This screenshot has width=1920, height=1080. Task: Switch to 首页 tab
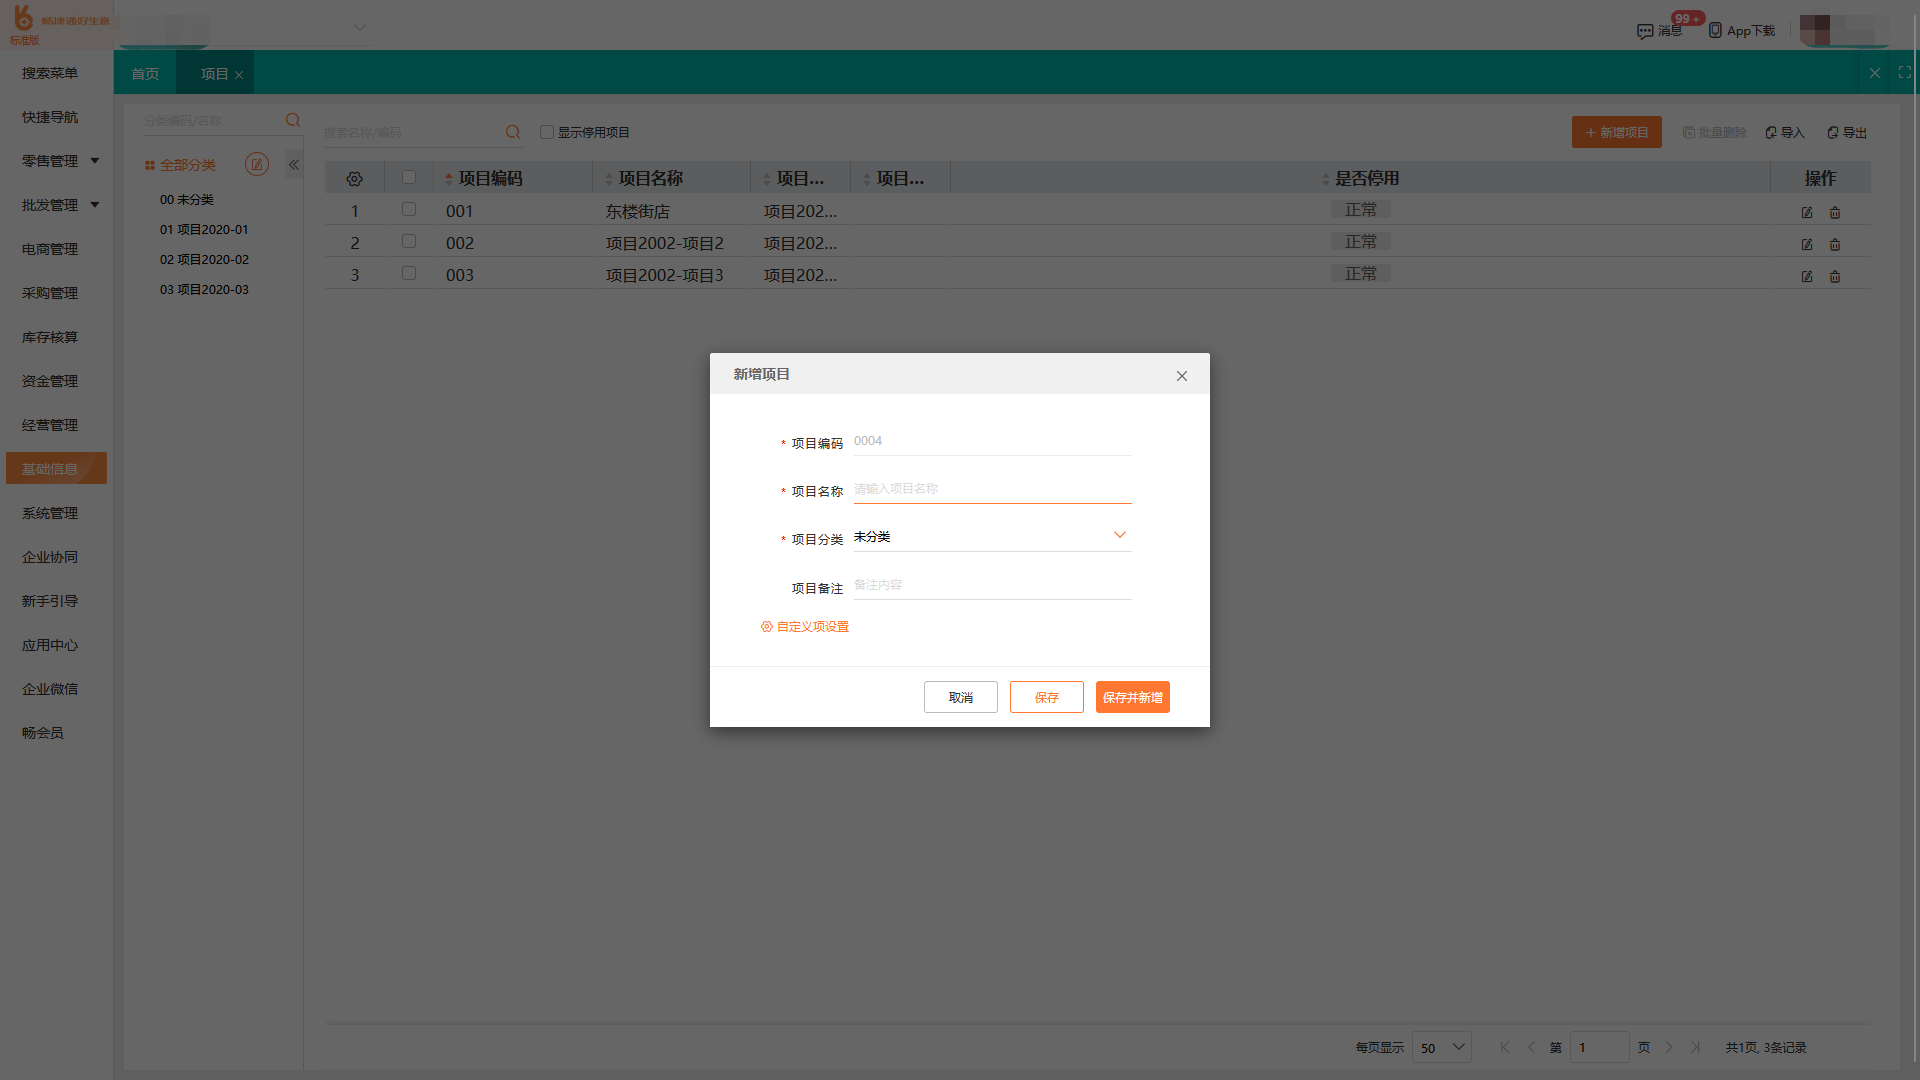(144, 73)
